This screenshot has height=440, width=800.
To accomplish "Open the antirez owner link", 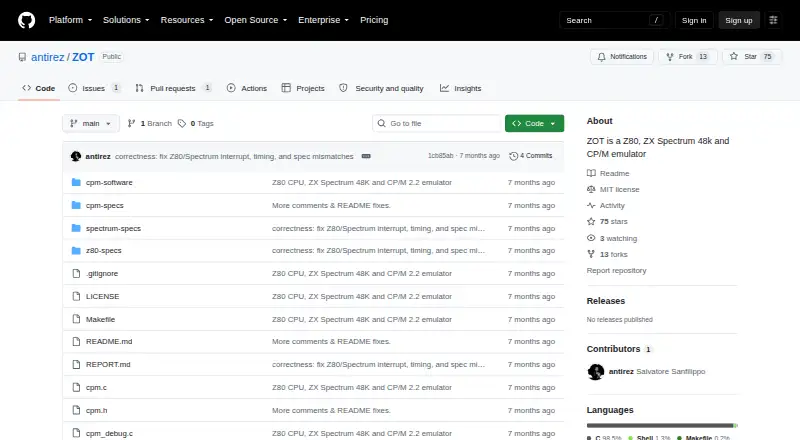I will [47, 57].
